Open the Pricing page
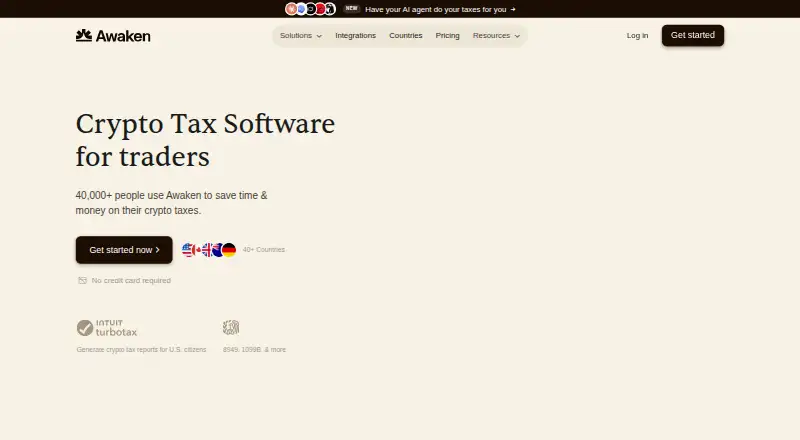This screenshot has width=800, height=440. tap(447, 36)
